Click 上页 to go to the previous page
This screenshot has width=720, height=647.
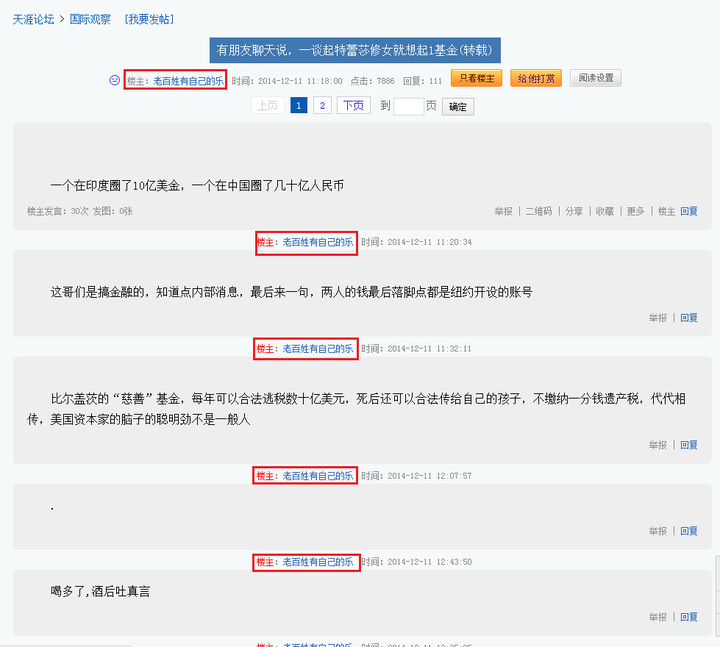pyautogui.click(x=267, y=105)
